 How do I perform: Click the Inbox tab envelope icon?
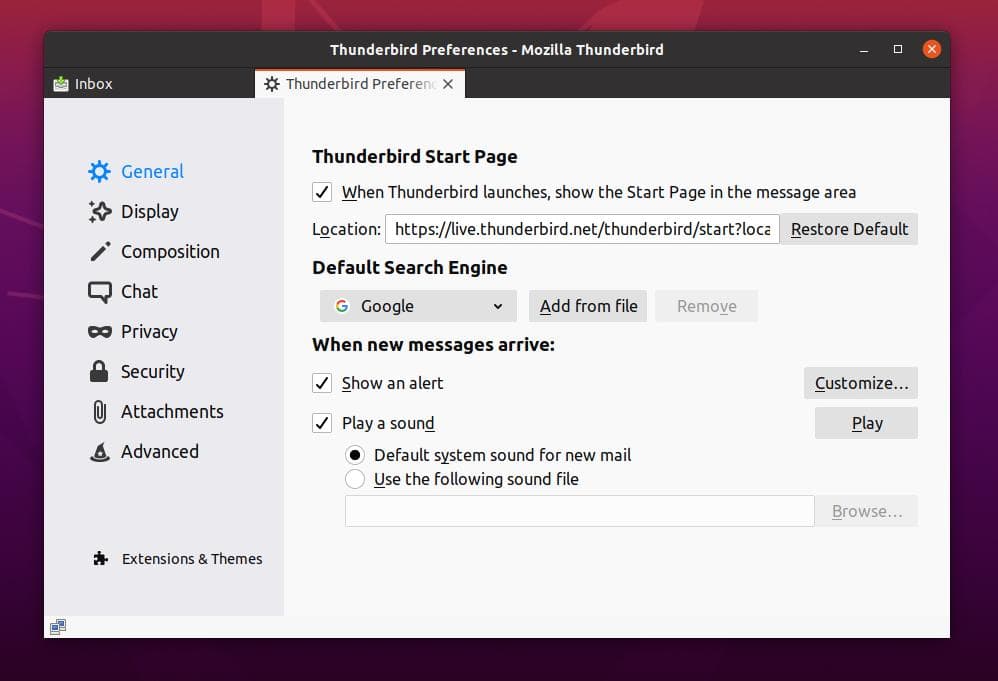point(60,83)
